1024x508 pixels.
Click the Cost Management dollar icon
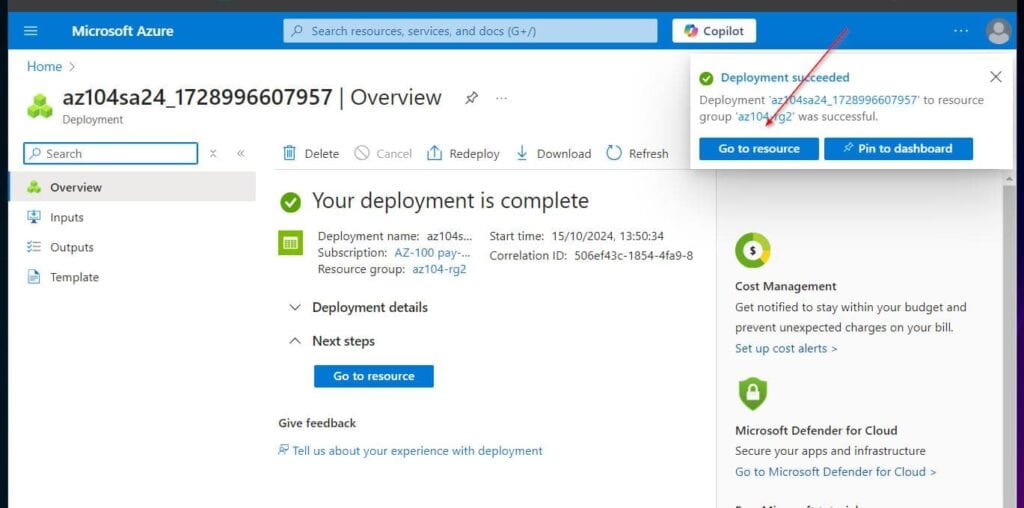coord(752,250)
